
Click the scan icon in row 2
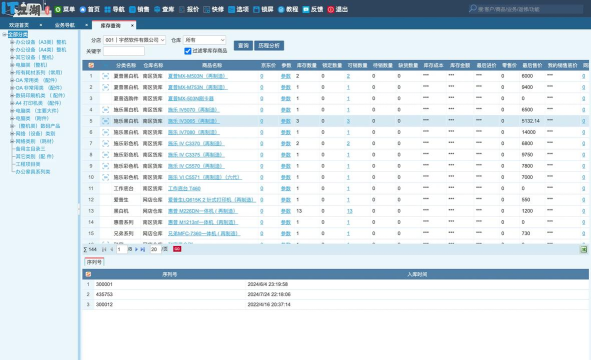(x=106, y=87)
